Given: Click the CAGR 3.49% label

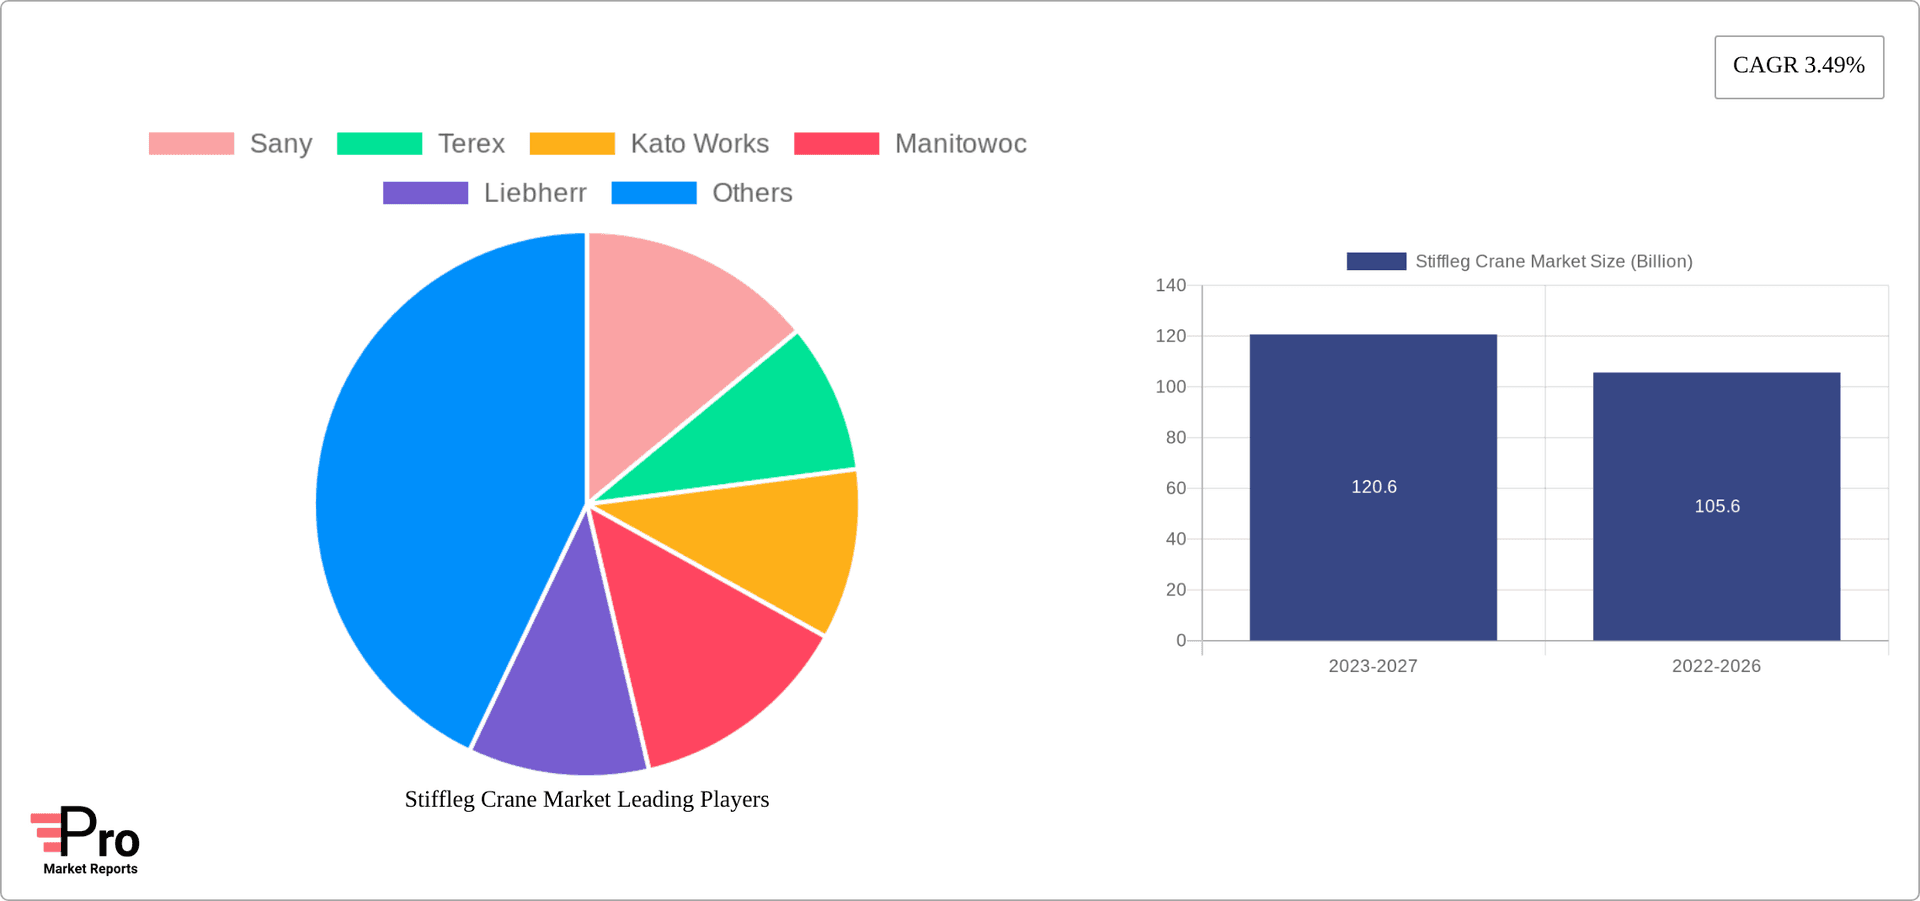Looking at the screenshot, I should [x=1798, y=66].
